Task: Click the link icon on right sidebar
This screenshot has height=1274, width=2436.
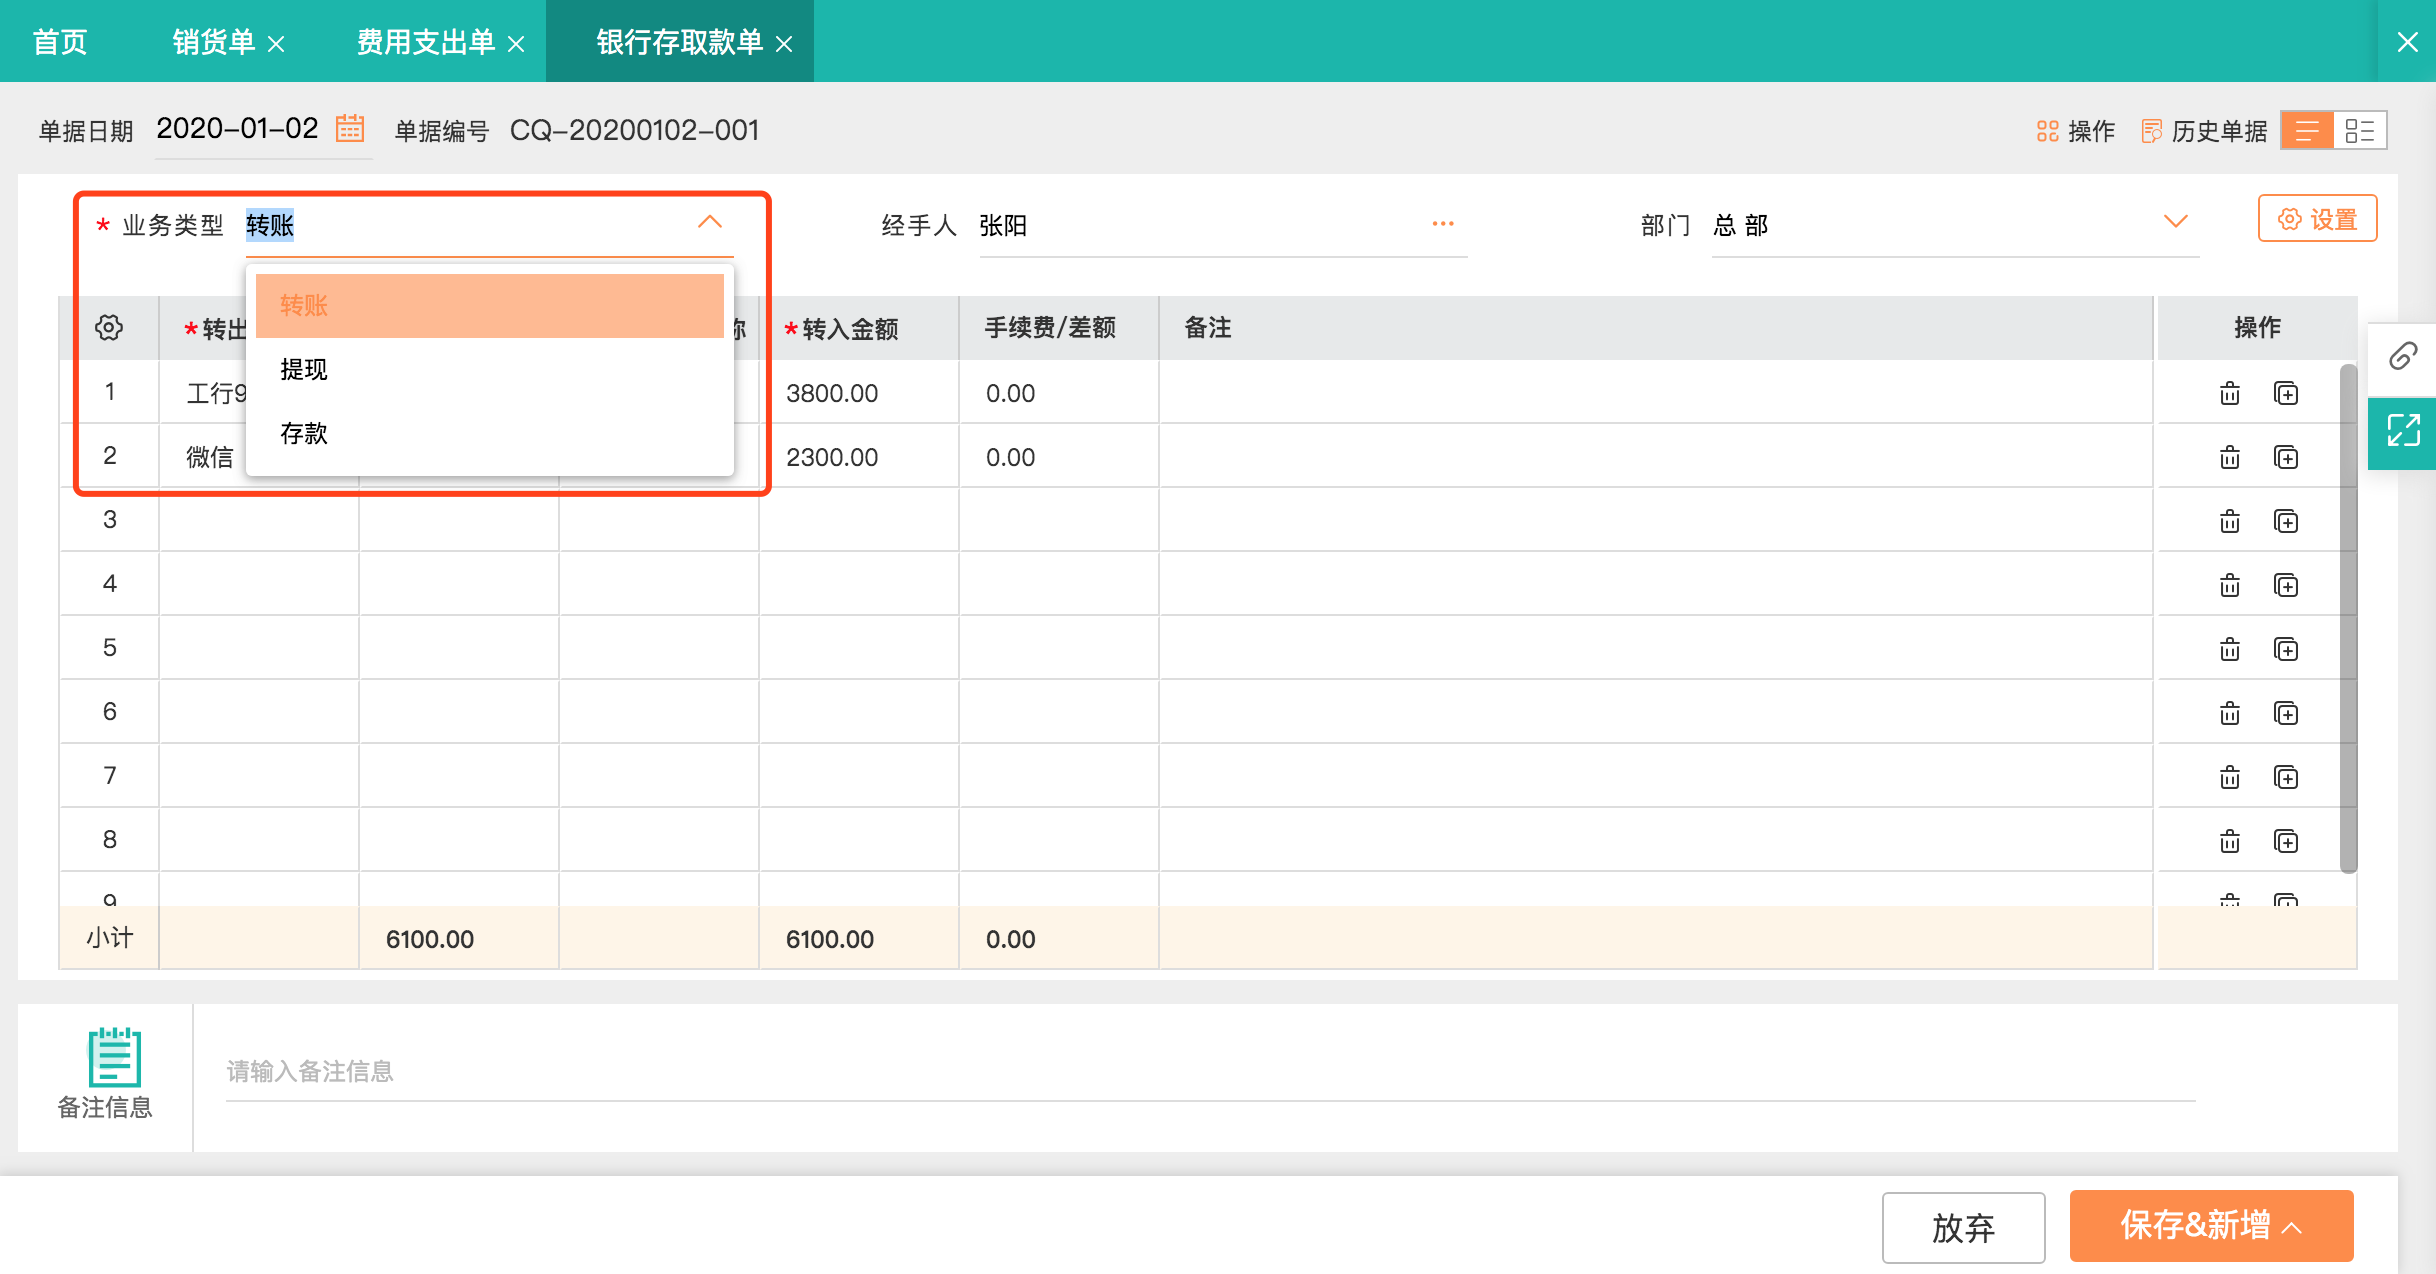Action: click(2404, 356)
